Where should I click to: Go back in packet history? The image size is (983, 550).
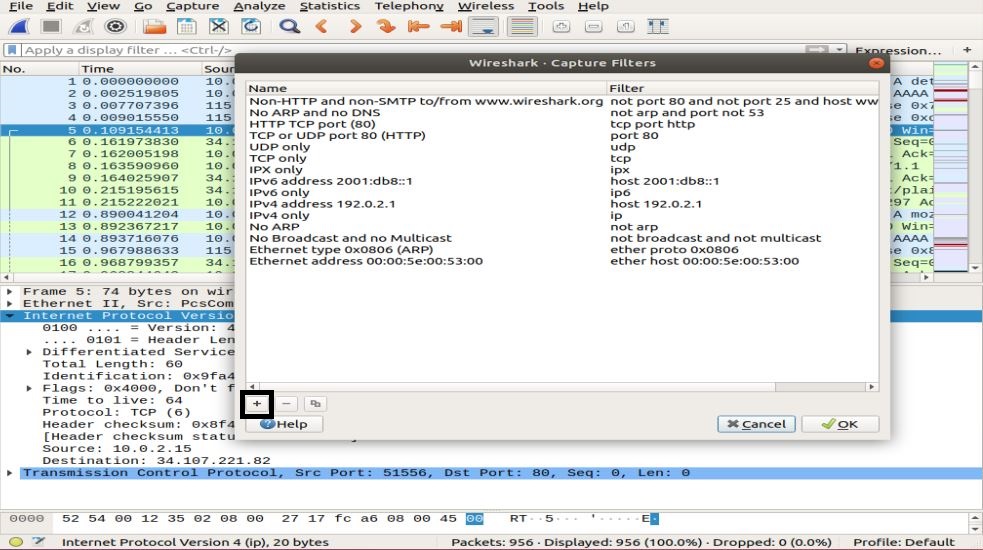(322, 26)
